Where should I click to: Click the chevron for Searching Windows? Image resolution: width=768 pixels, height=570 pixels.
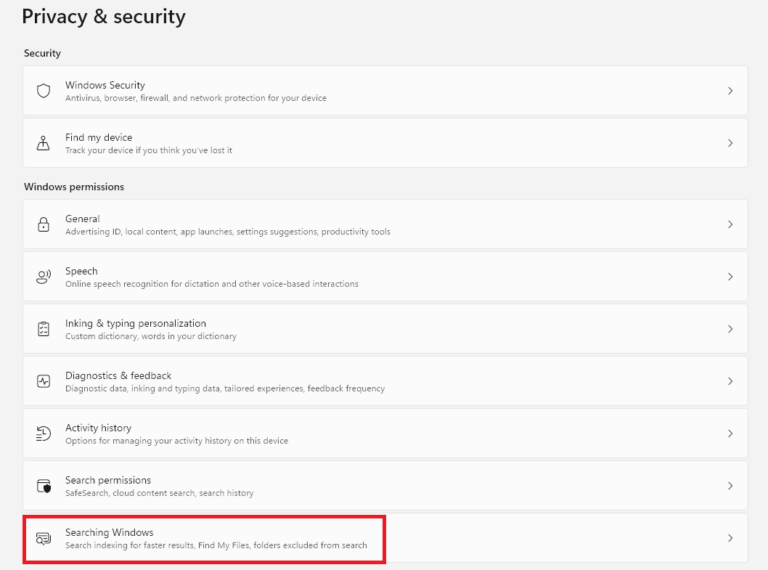click(730, 538)
